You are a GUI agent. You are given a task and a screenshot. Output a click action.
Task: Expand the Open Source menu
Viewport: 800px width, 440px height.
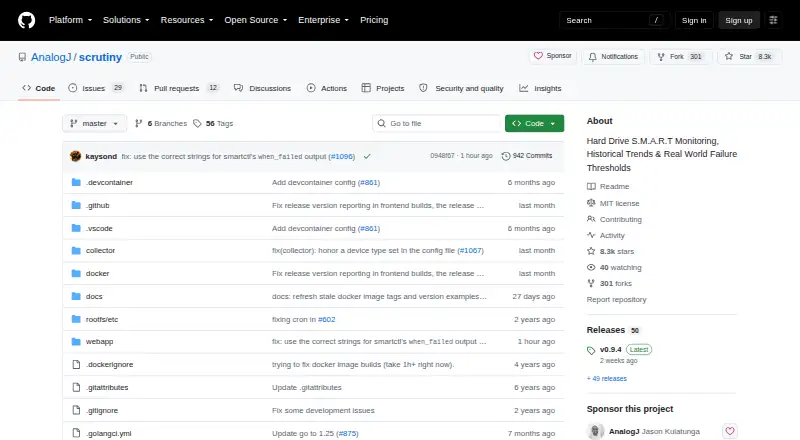256,20
